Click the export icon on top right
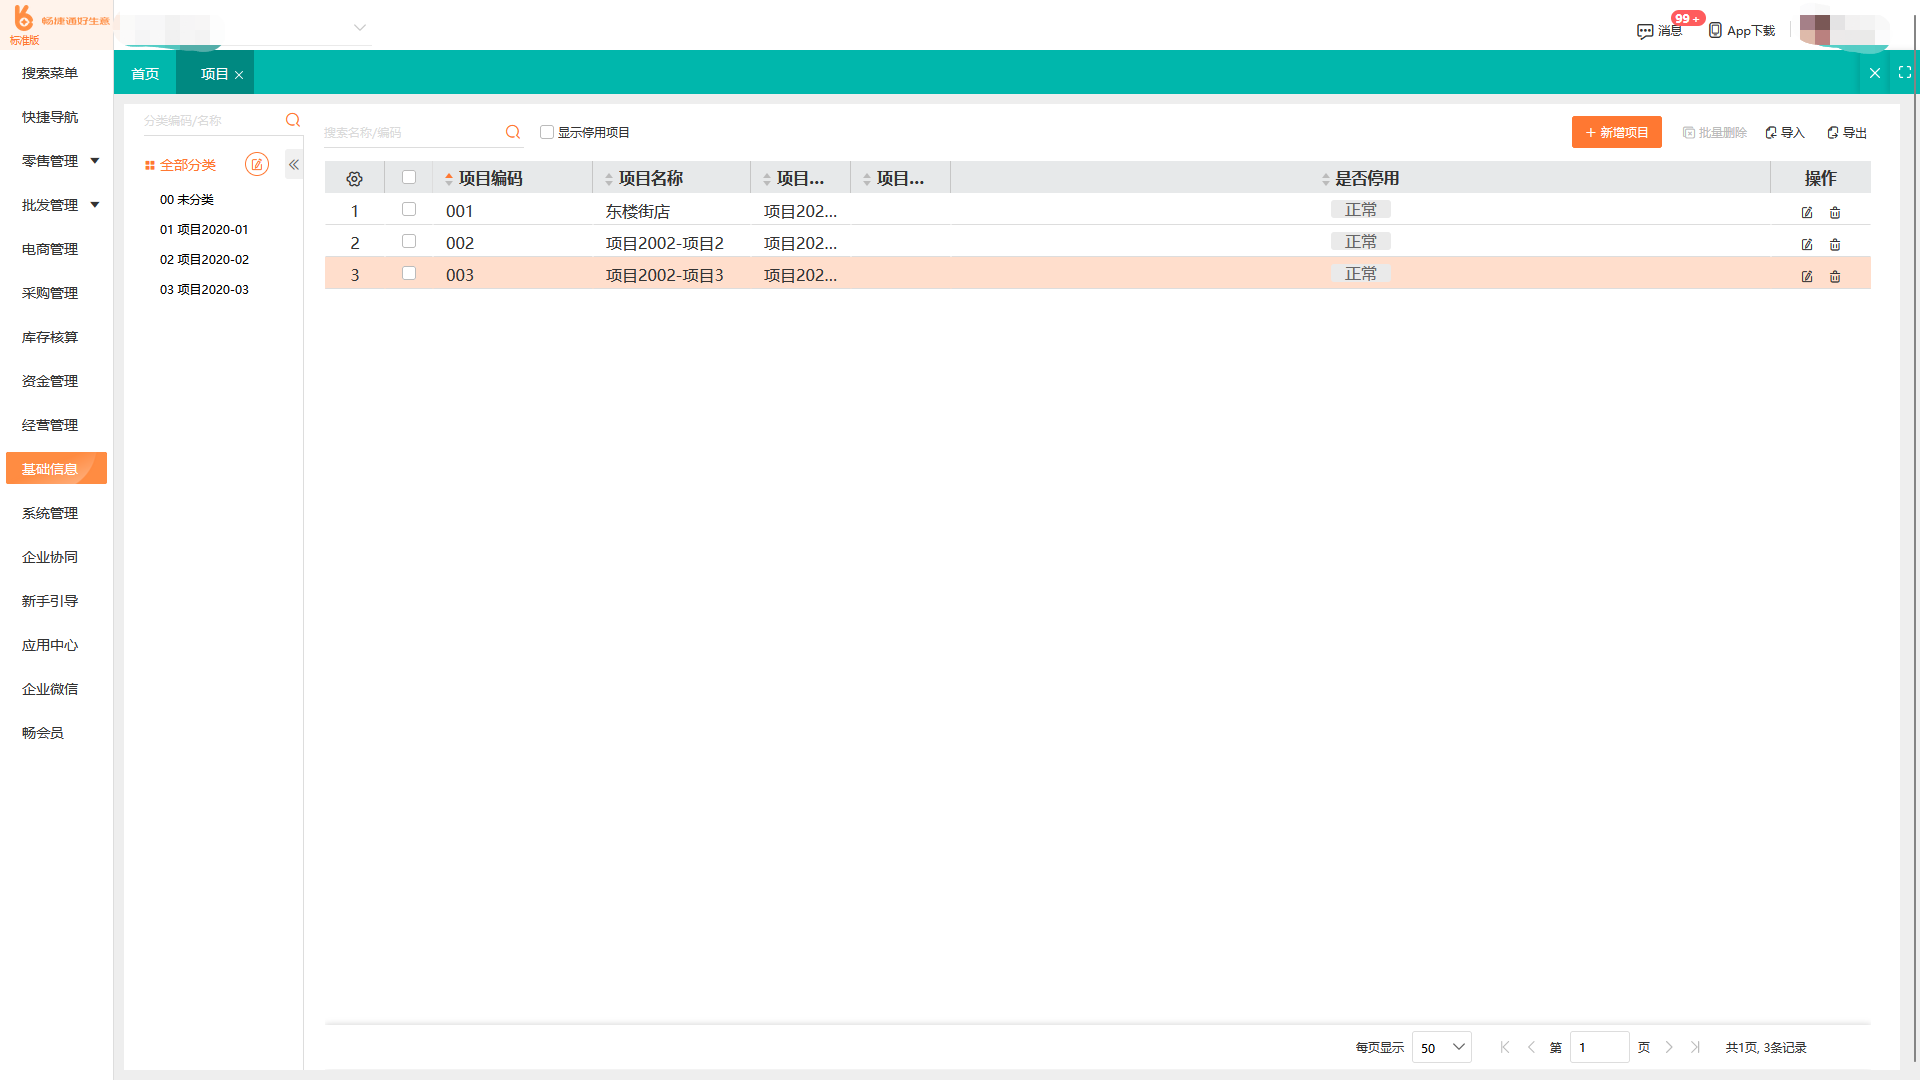Image resolution: width=1920 pixels, height=1080 pixels. 1847,132
